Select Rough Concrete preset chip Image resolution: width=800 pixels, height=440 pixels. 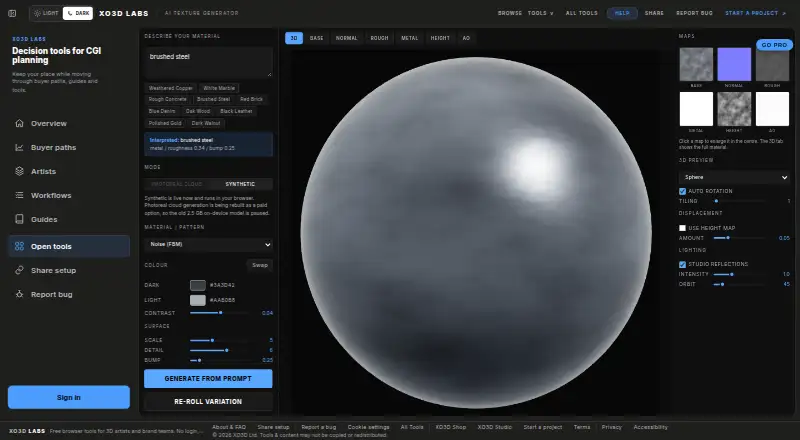tap(167, 100)
